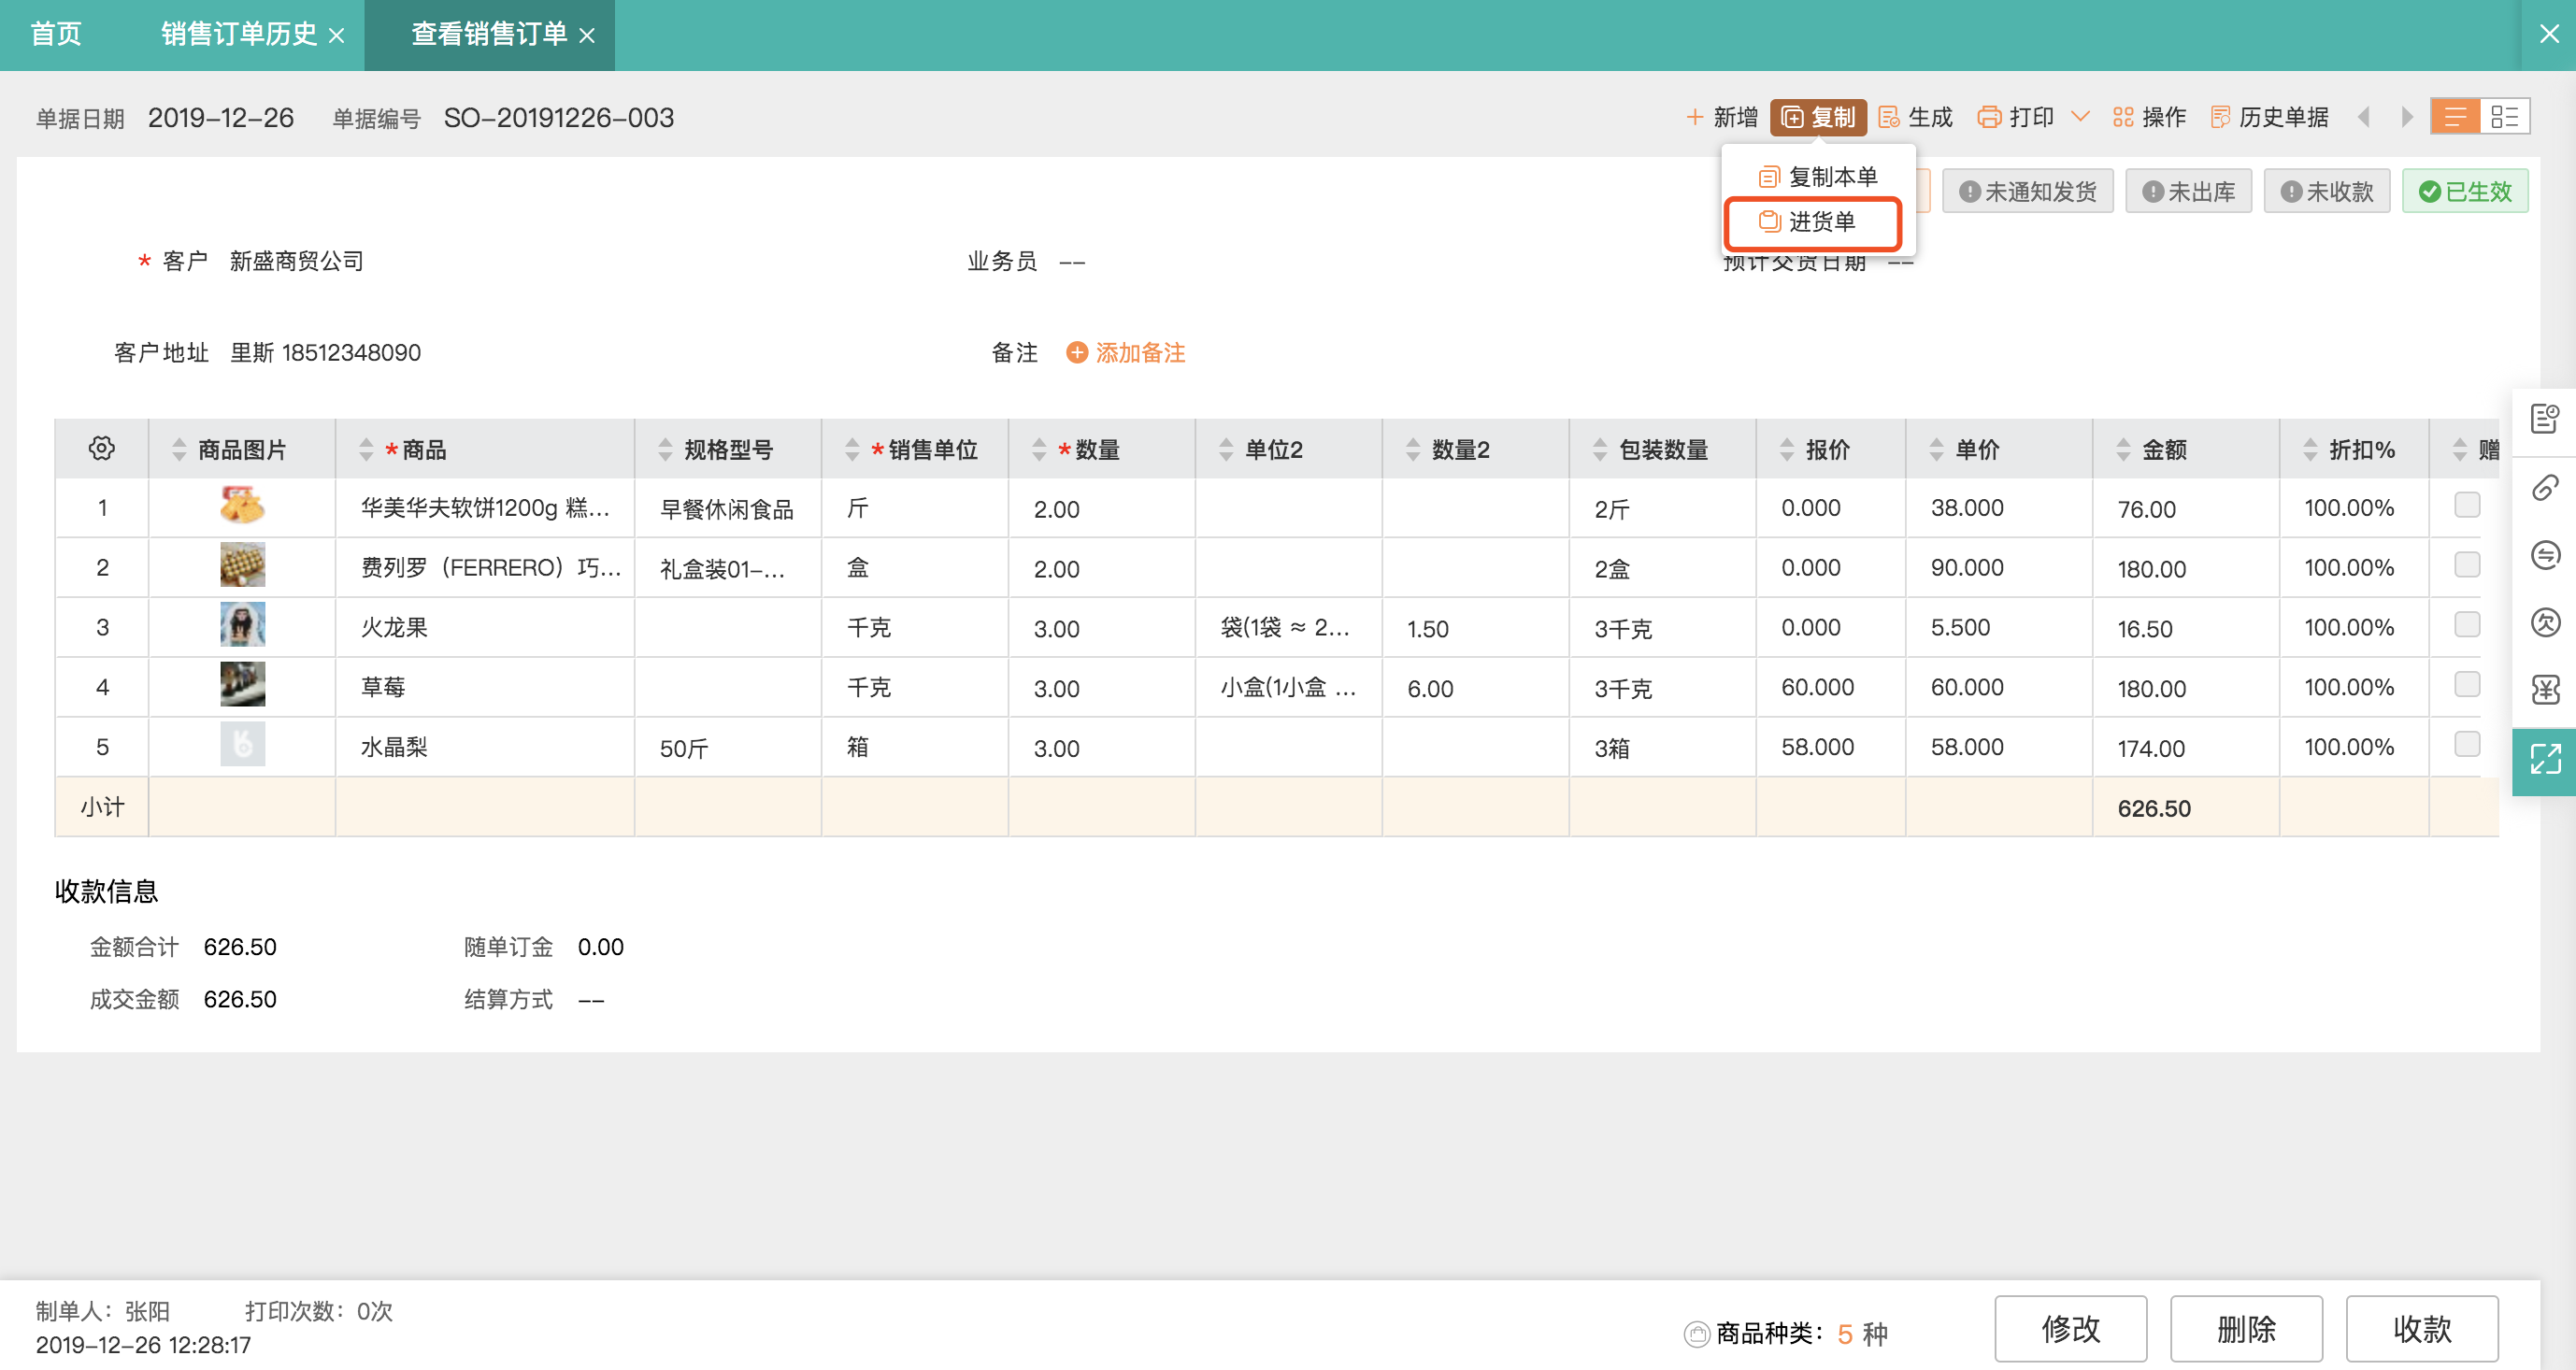The width and height of the screenshot is (2576, 1370).
Task: Click the 已生效 status toggle
Action: pos(2466,193)
